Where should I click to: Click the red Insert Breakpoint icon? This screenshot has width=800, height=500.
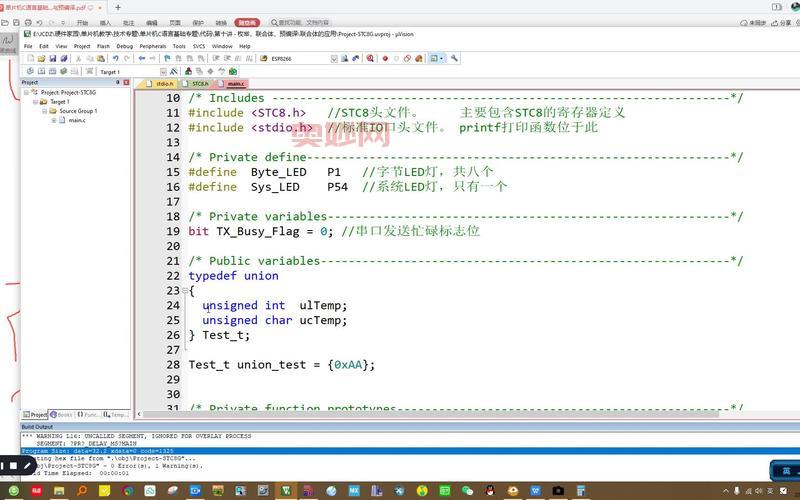(x=384, y=59)
